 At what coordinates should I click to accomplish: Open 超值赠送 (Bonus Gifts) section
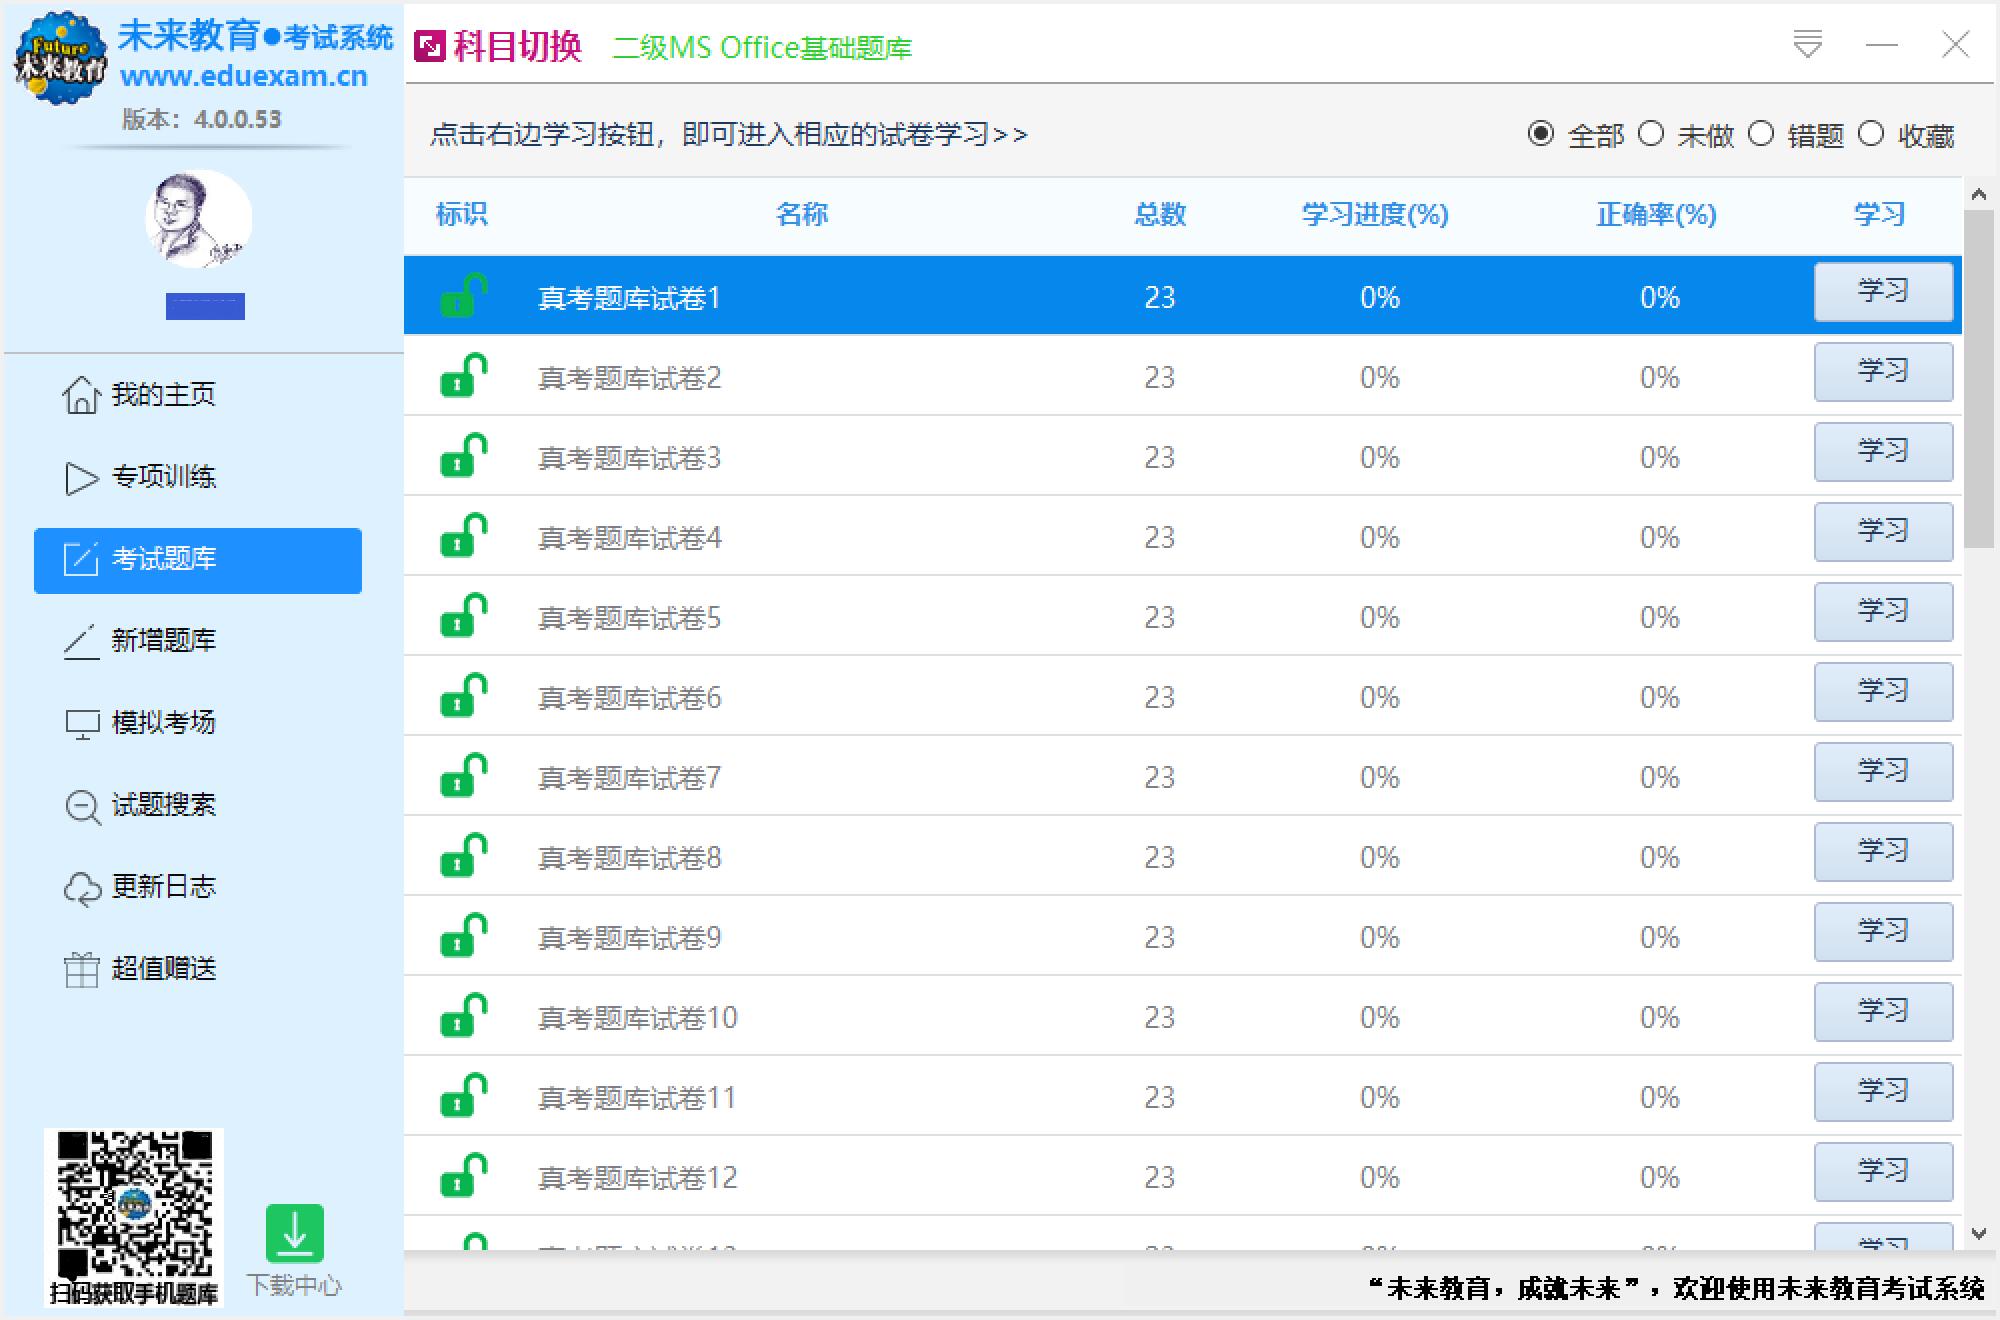(x=163, y=969)
